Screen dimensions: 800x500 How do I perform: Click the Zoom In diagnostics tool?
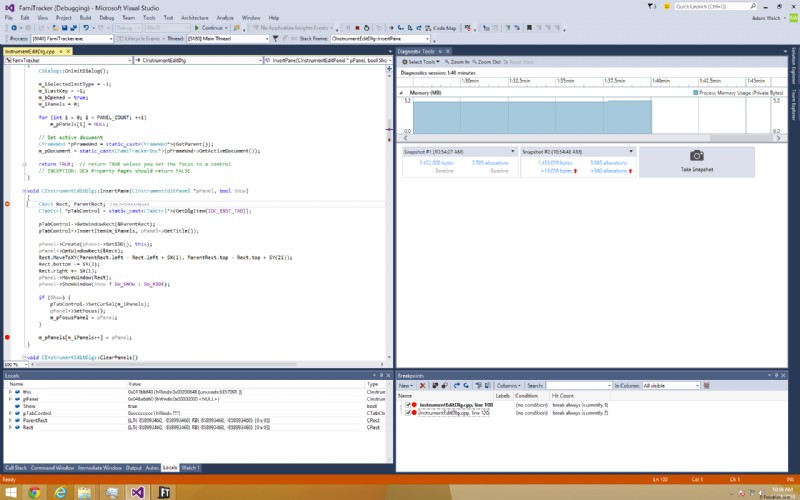tap(456, 62)
